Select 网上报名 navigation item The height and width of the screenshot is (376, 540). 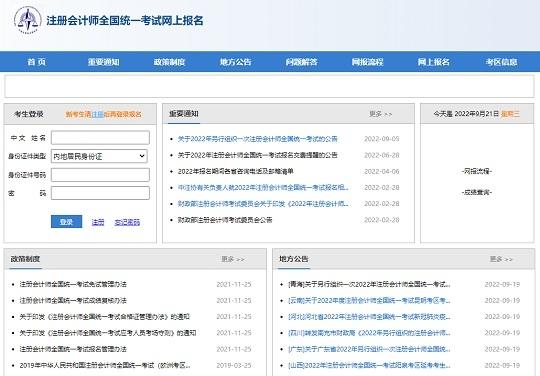click(x=434, y=62)
